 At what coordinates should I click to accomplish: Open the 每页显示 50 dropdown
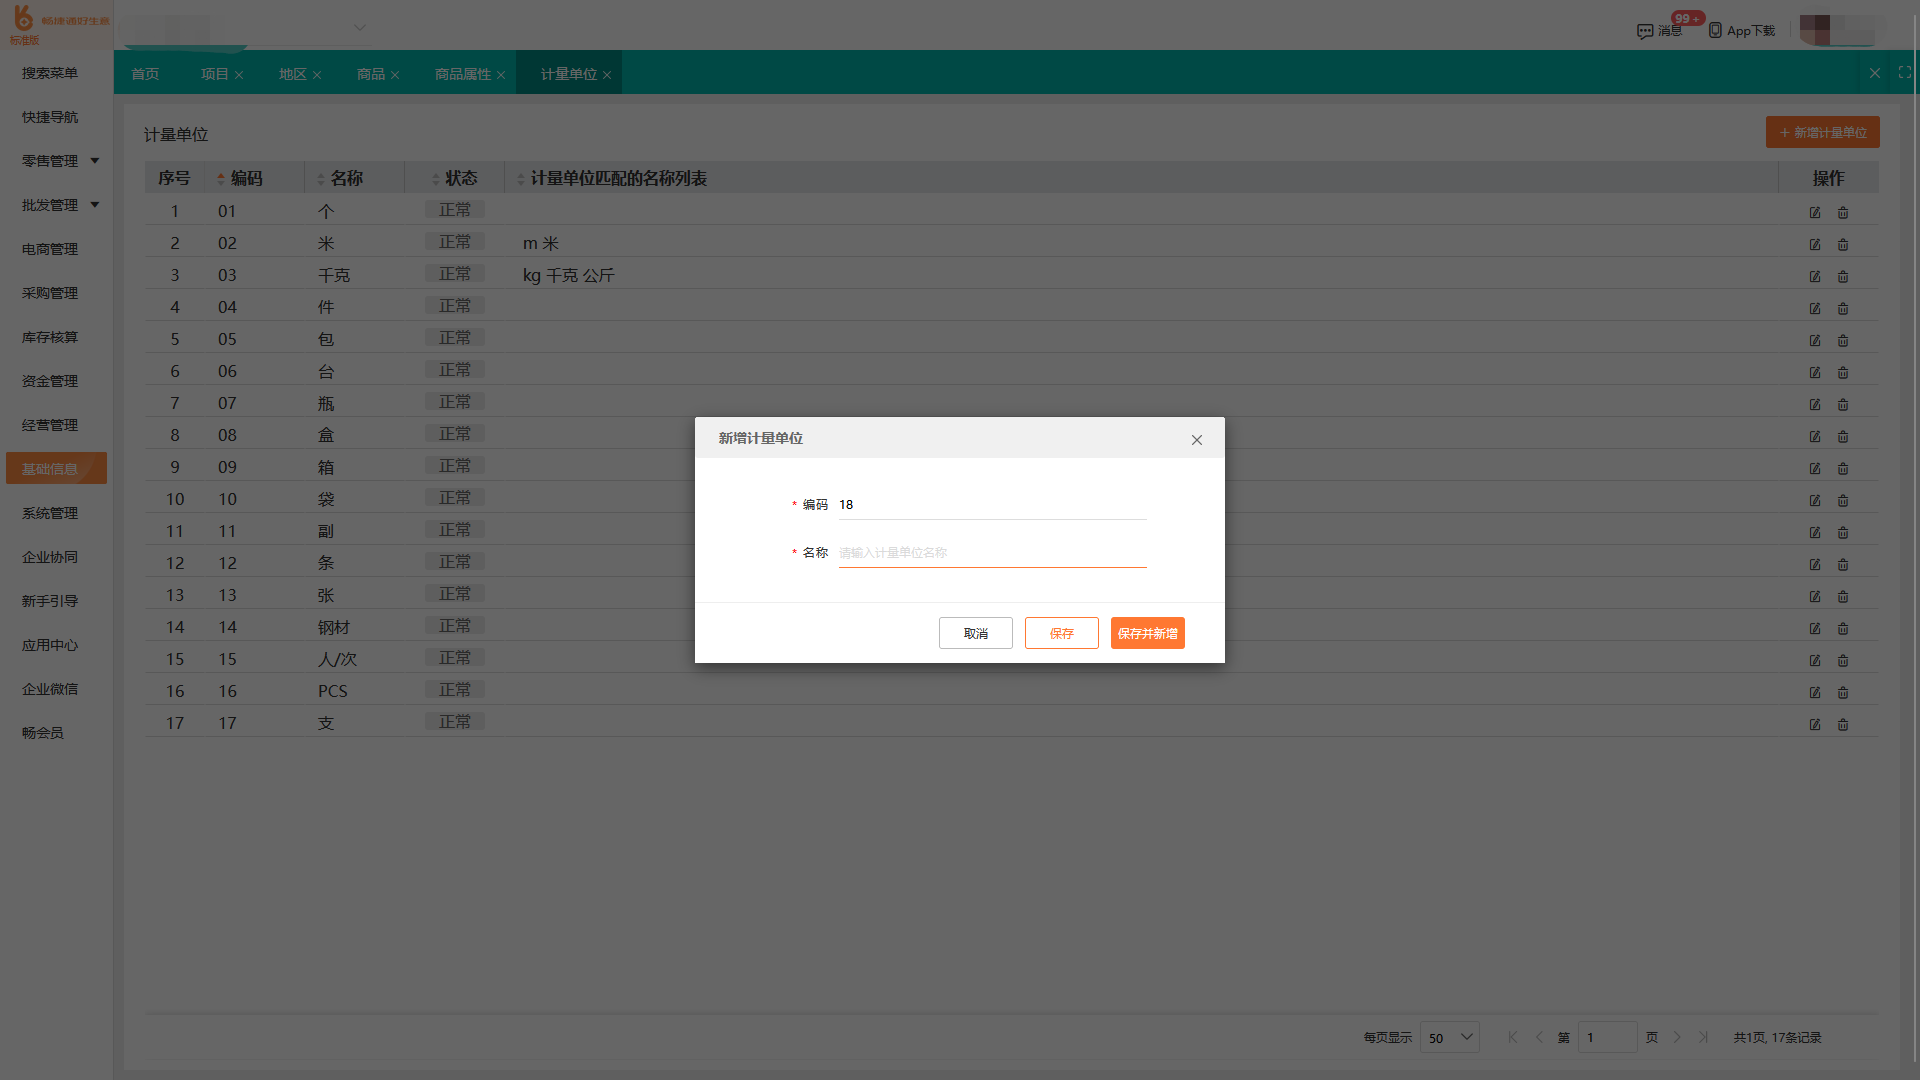tap(1449, 1036)
